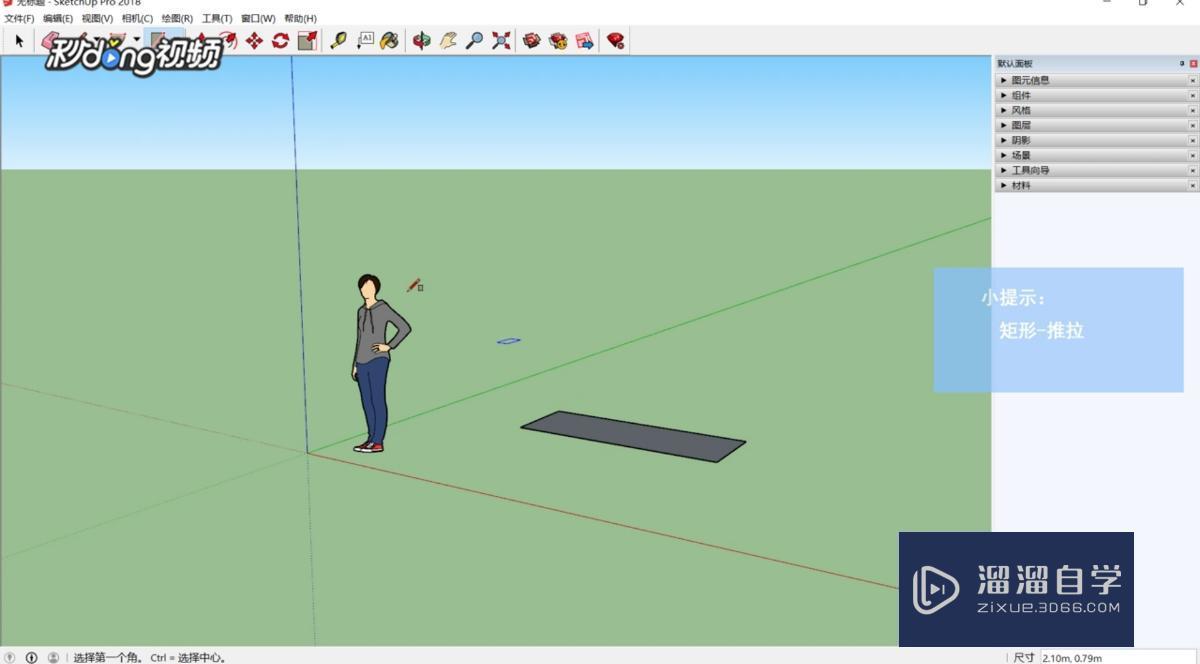Activate the Move tool
This screenshot has width=1200, height=664.
(254, 41)
